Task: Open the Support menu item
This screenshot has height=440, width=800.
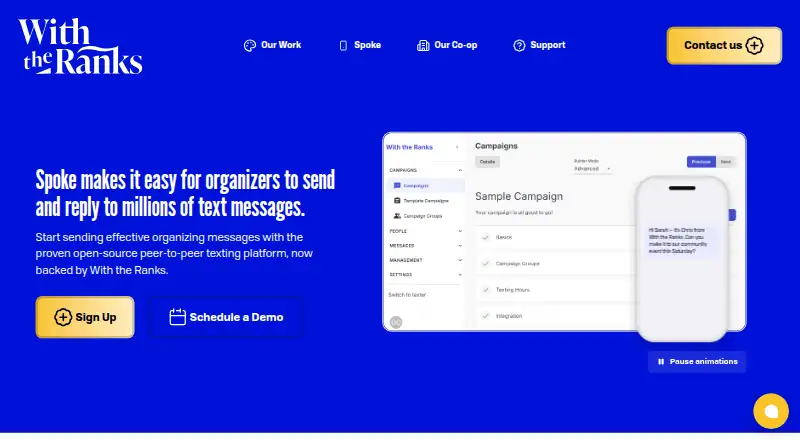Action: click(x=539, y=45)
